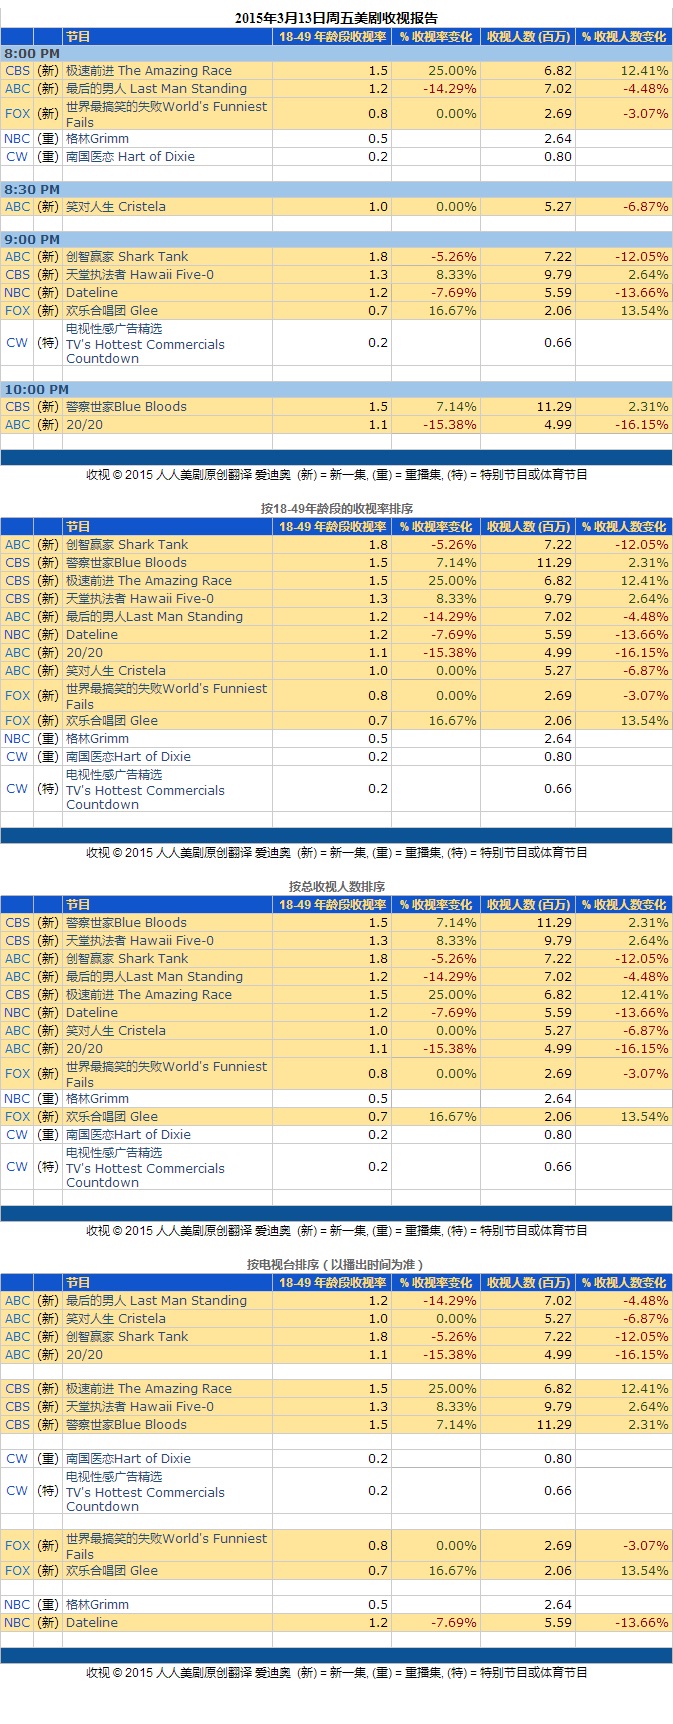Open ABC link beside 20/20 under 10:00 PM
Viewport: 673px width, 1724px height.
point(17,425)
